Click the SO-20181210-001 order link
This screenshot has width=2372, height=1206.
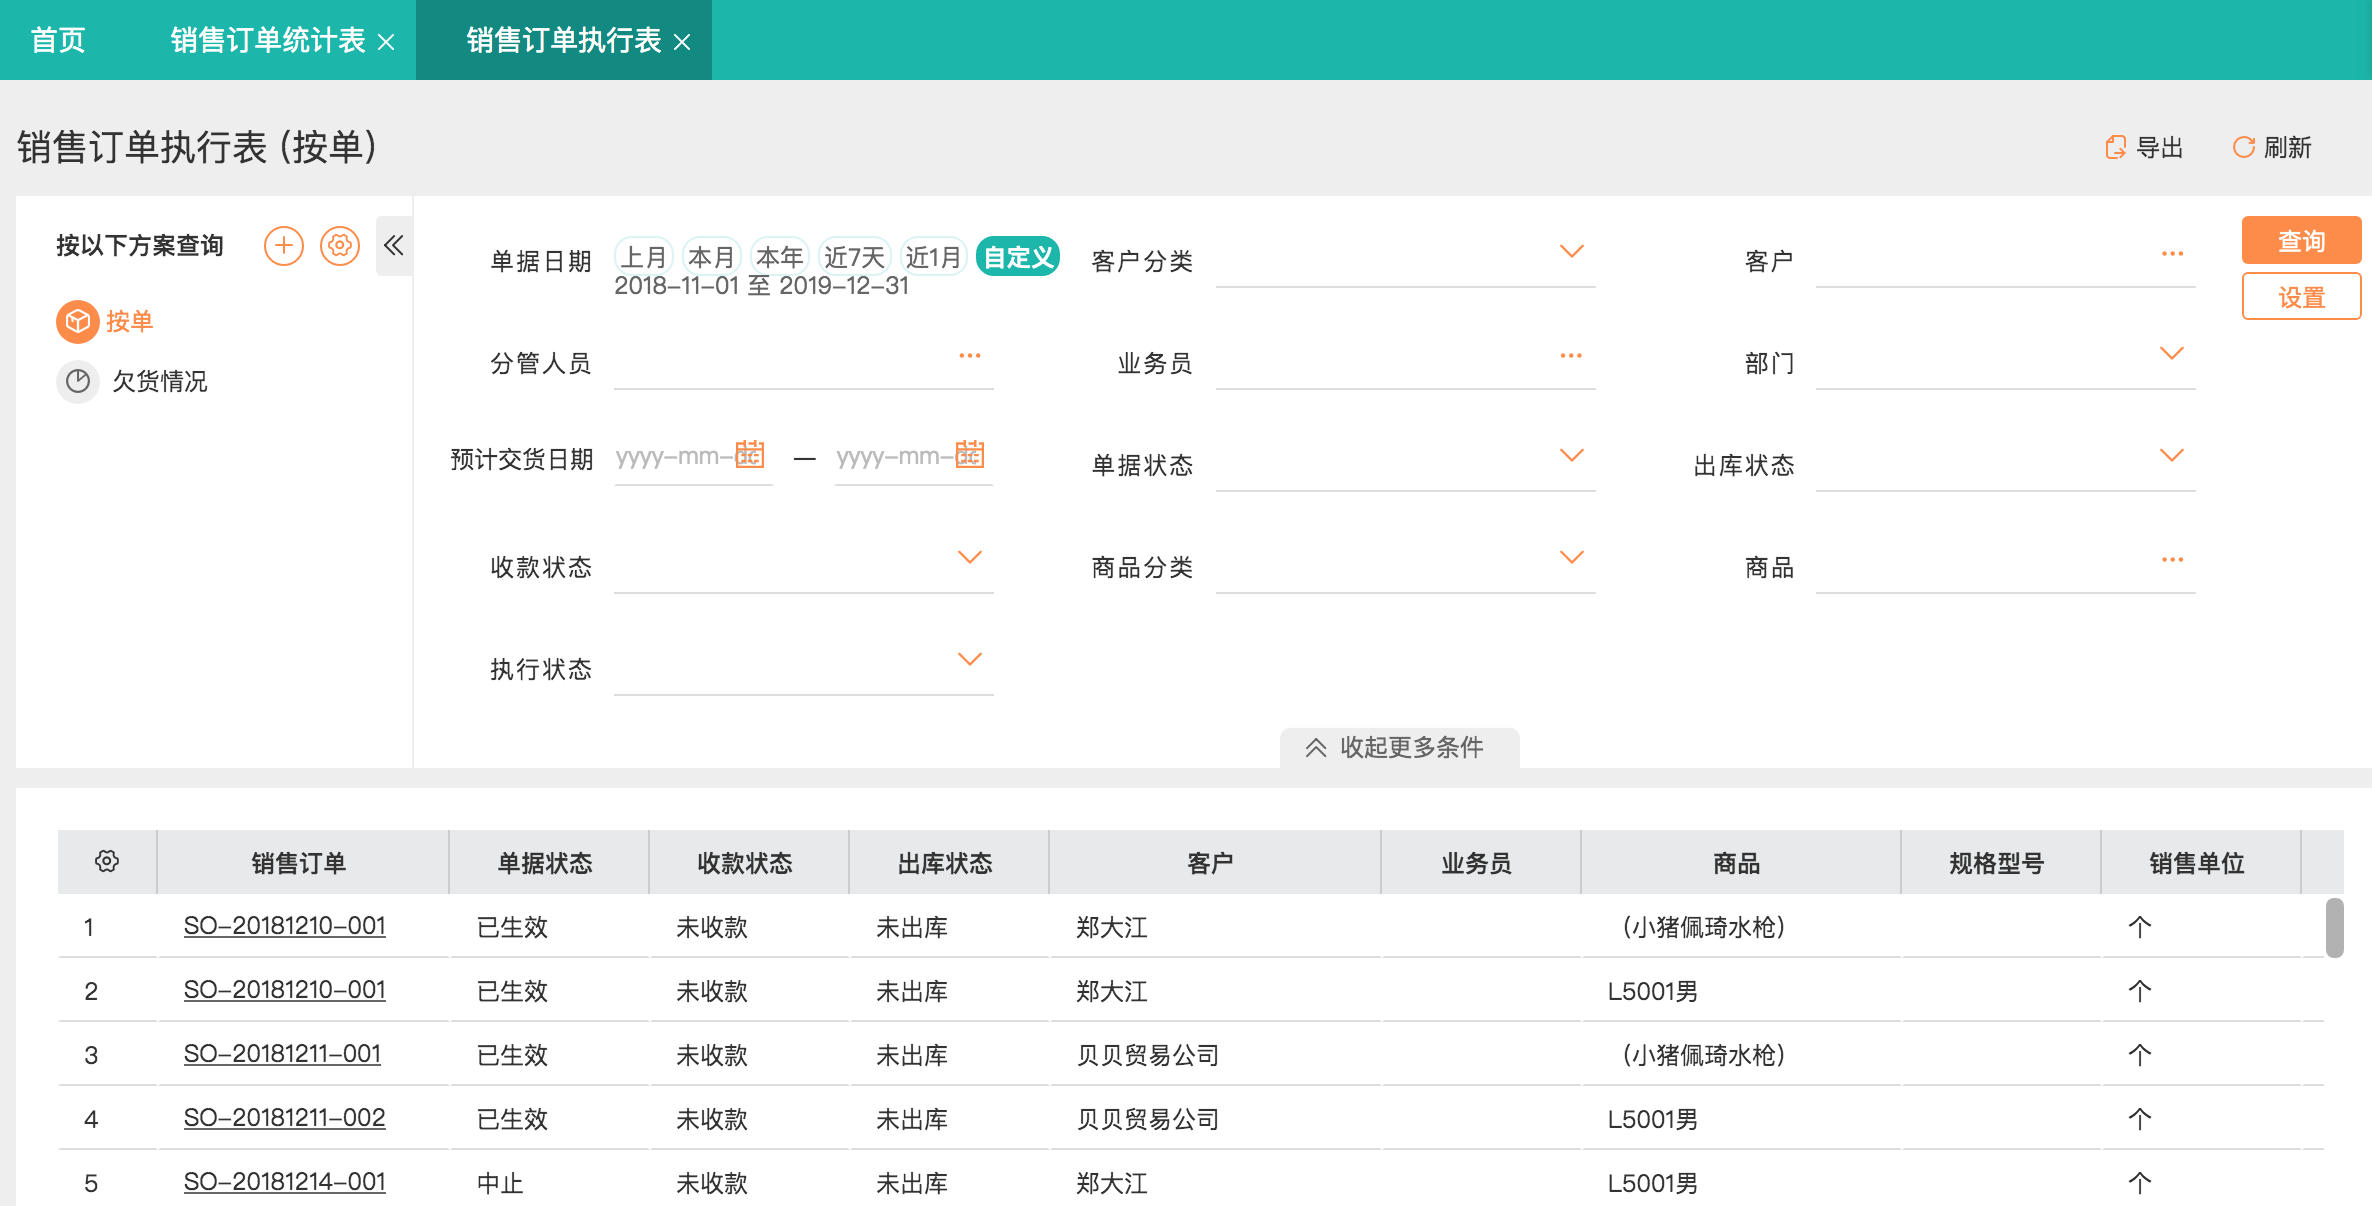pyautogui.click(x=282, y=926)
